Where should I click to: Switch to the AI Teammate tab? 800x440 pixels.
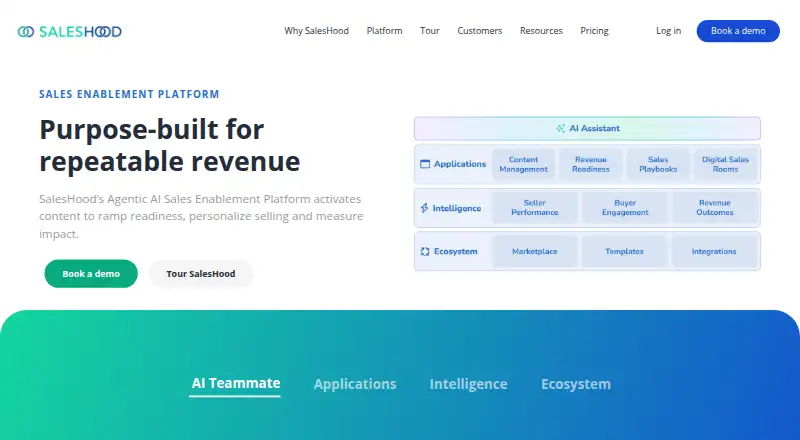coord(236,383)
